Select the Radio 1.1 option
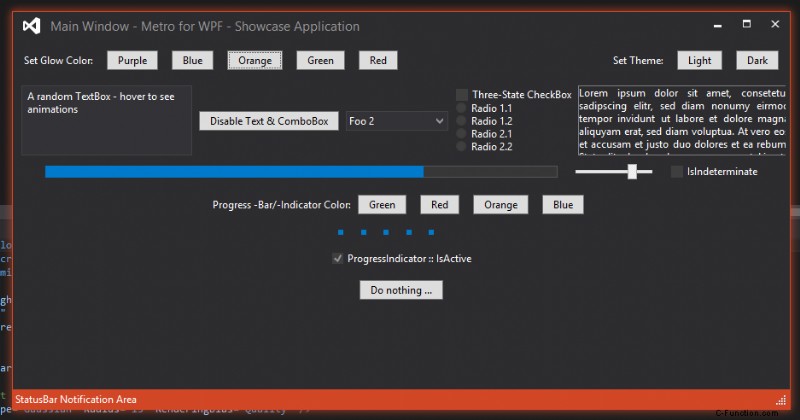Viewport: 800px width, 420px height. click(x=462, y=108)
